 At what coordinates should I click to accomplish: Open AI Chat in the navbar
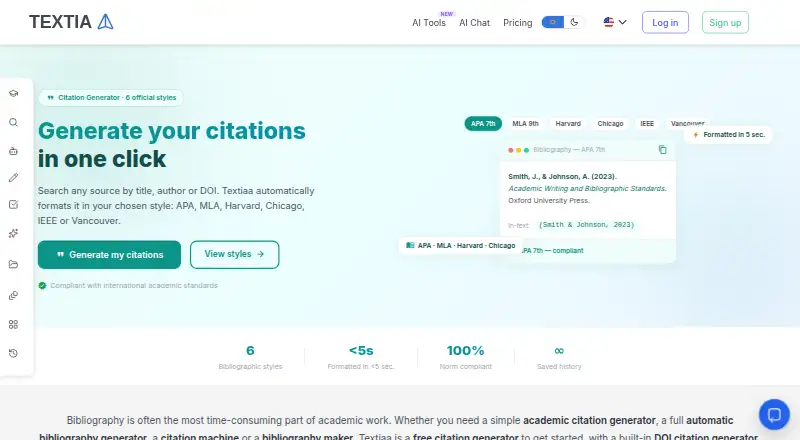point(474,23)
